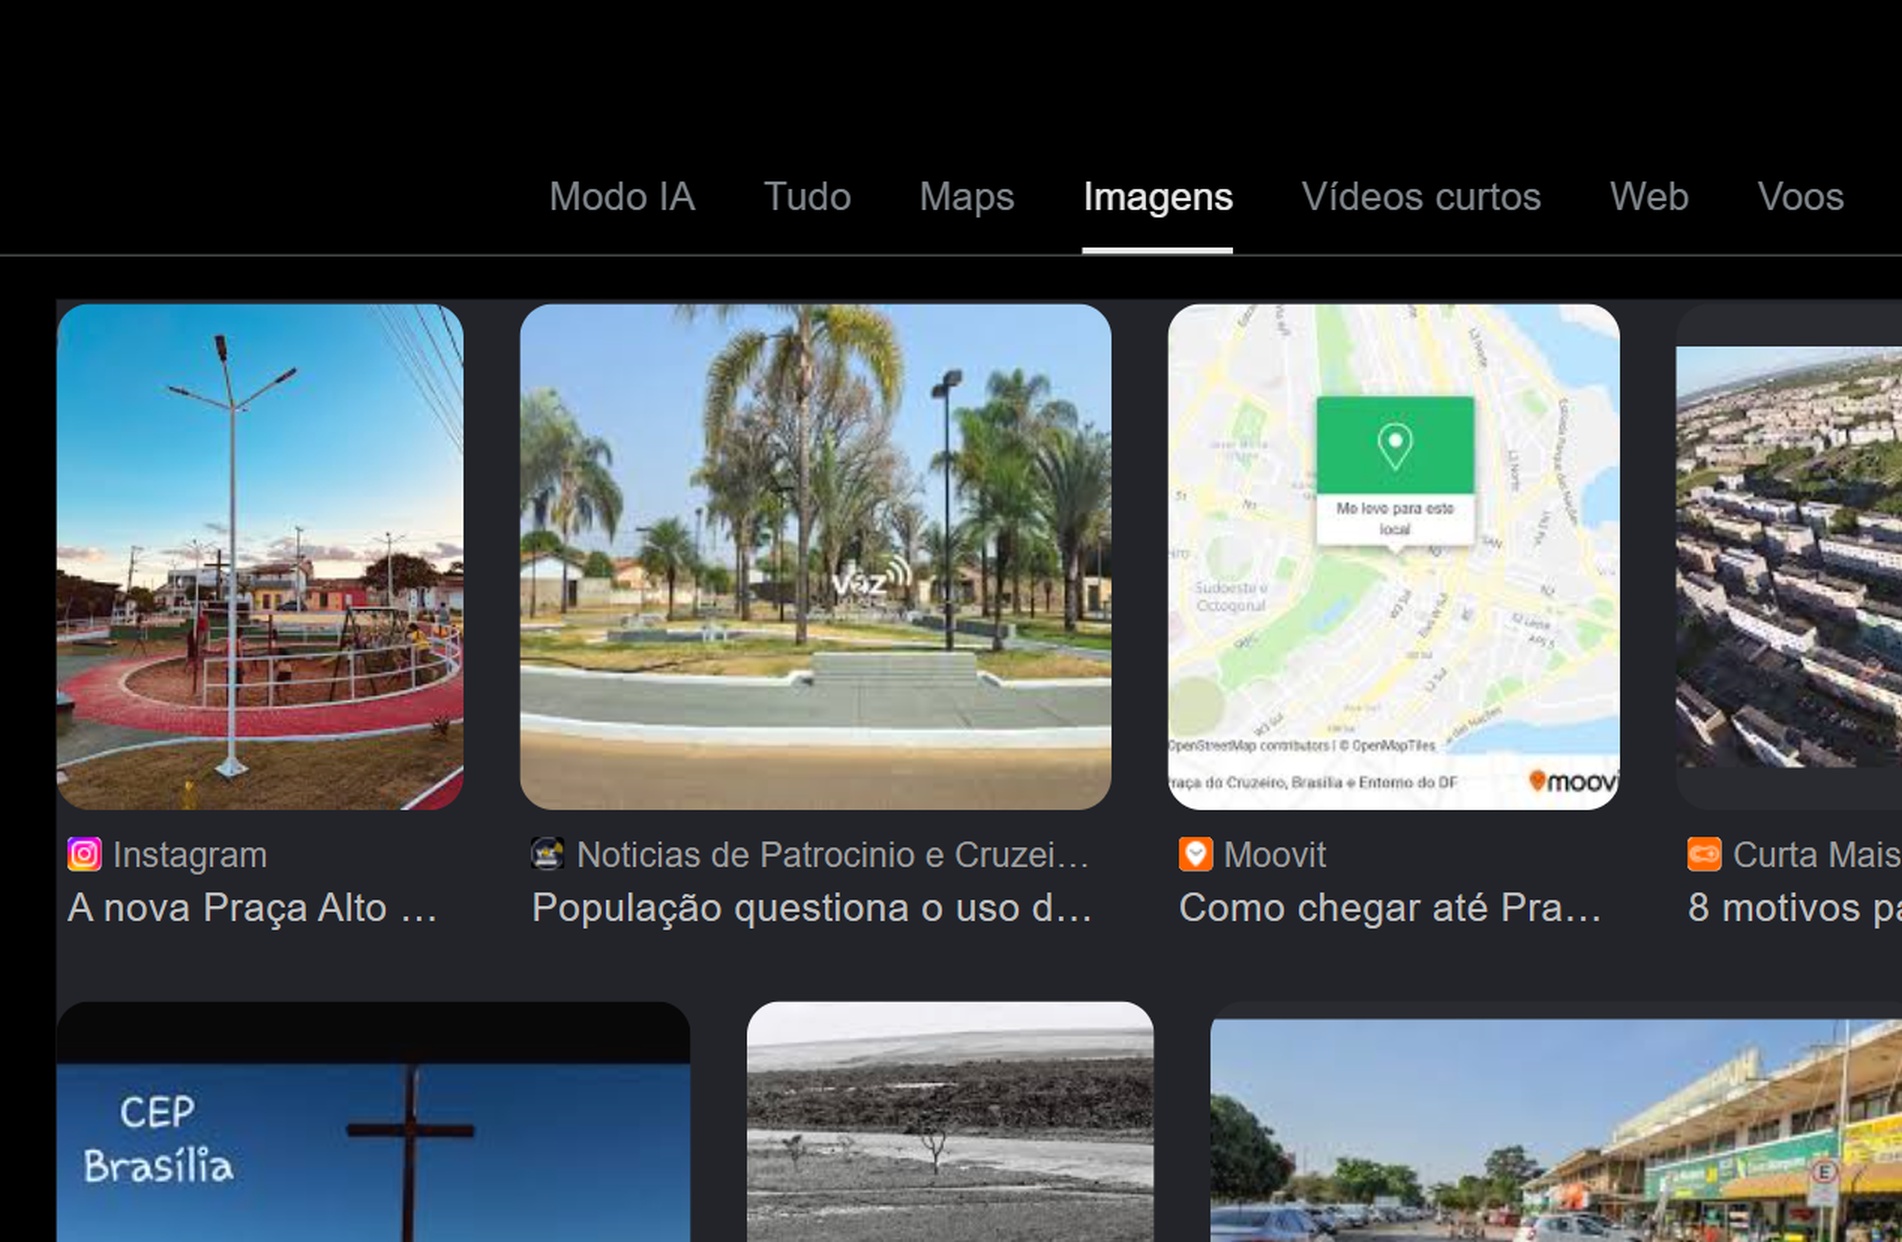Open the Moovit map thumbnail
This screenshot has height=1242, width=1902.
pyautogui.click(x=1393, y=556)
